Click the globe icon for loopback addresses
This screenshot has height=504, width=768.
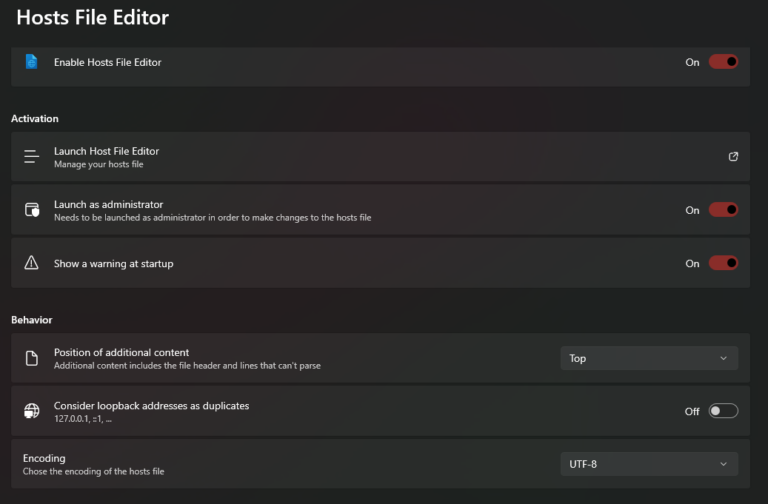[32, 410]
